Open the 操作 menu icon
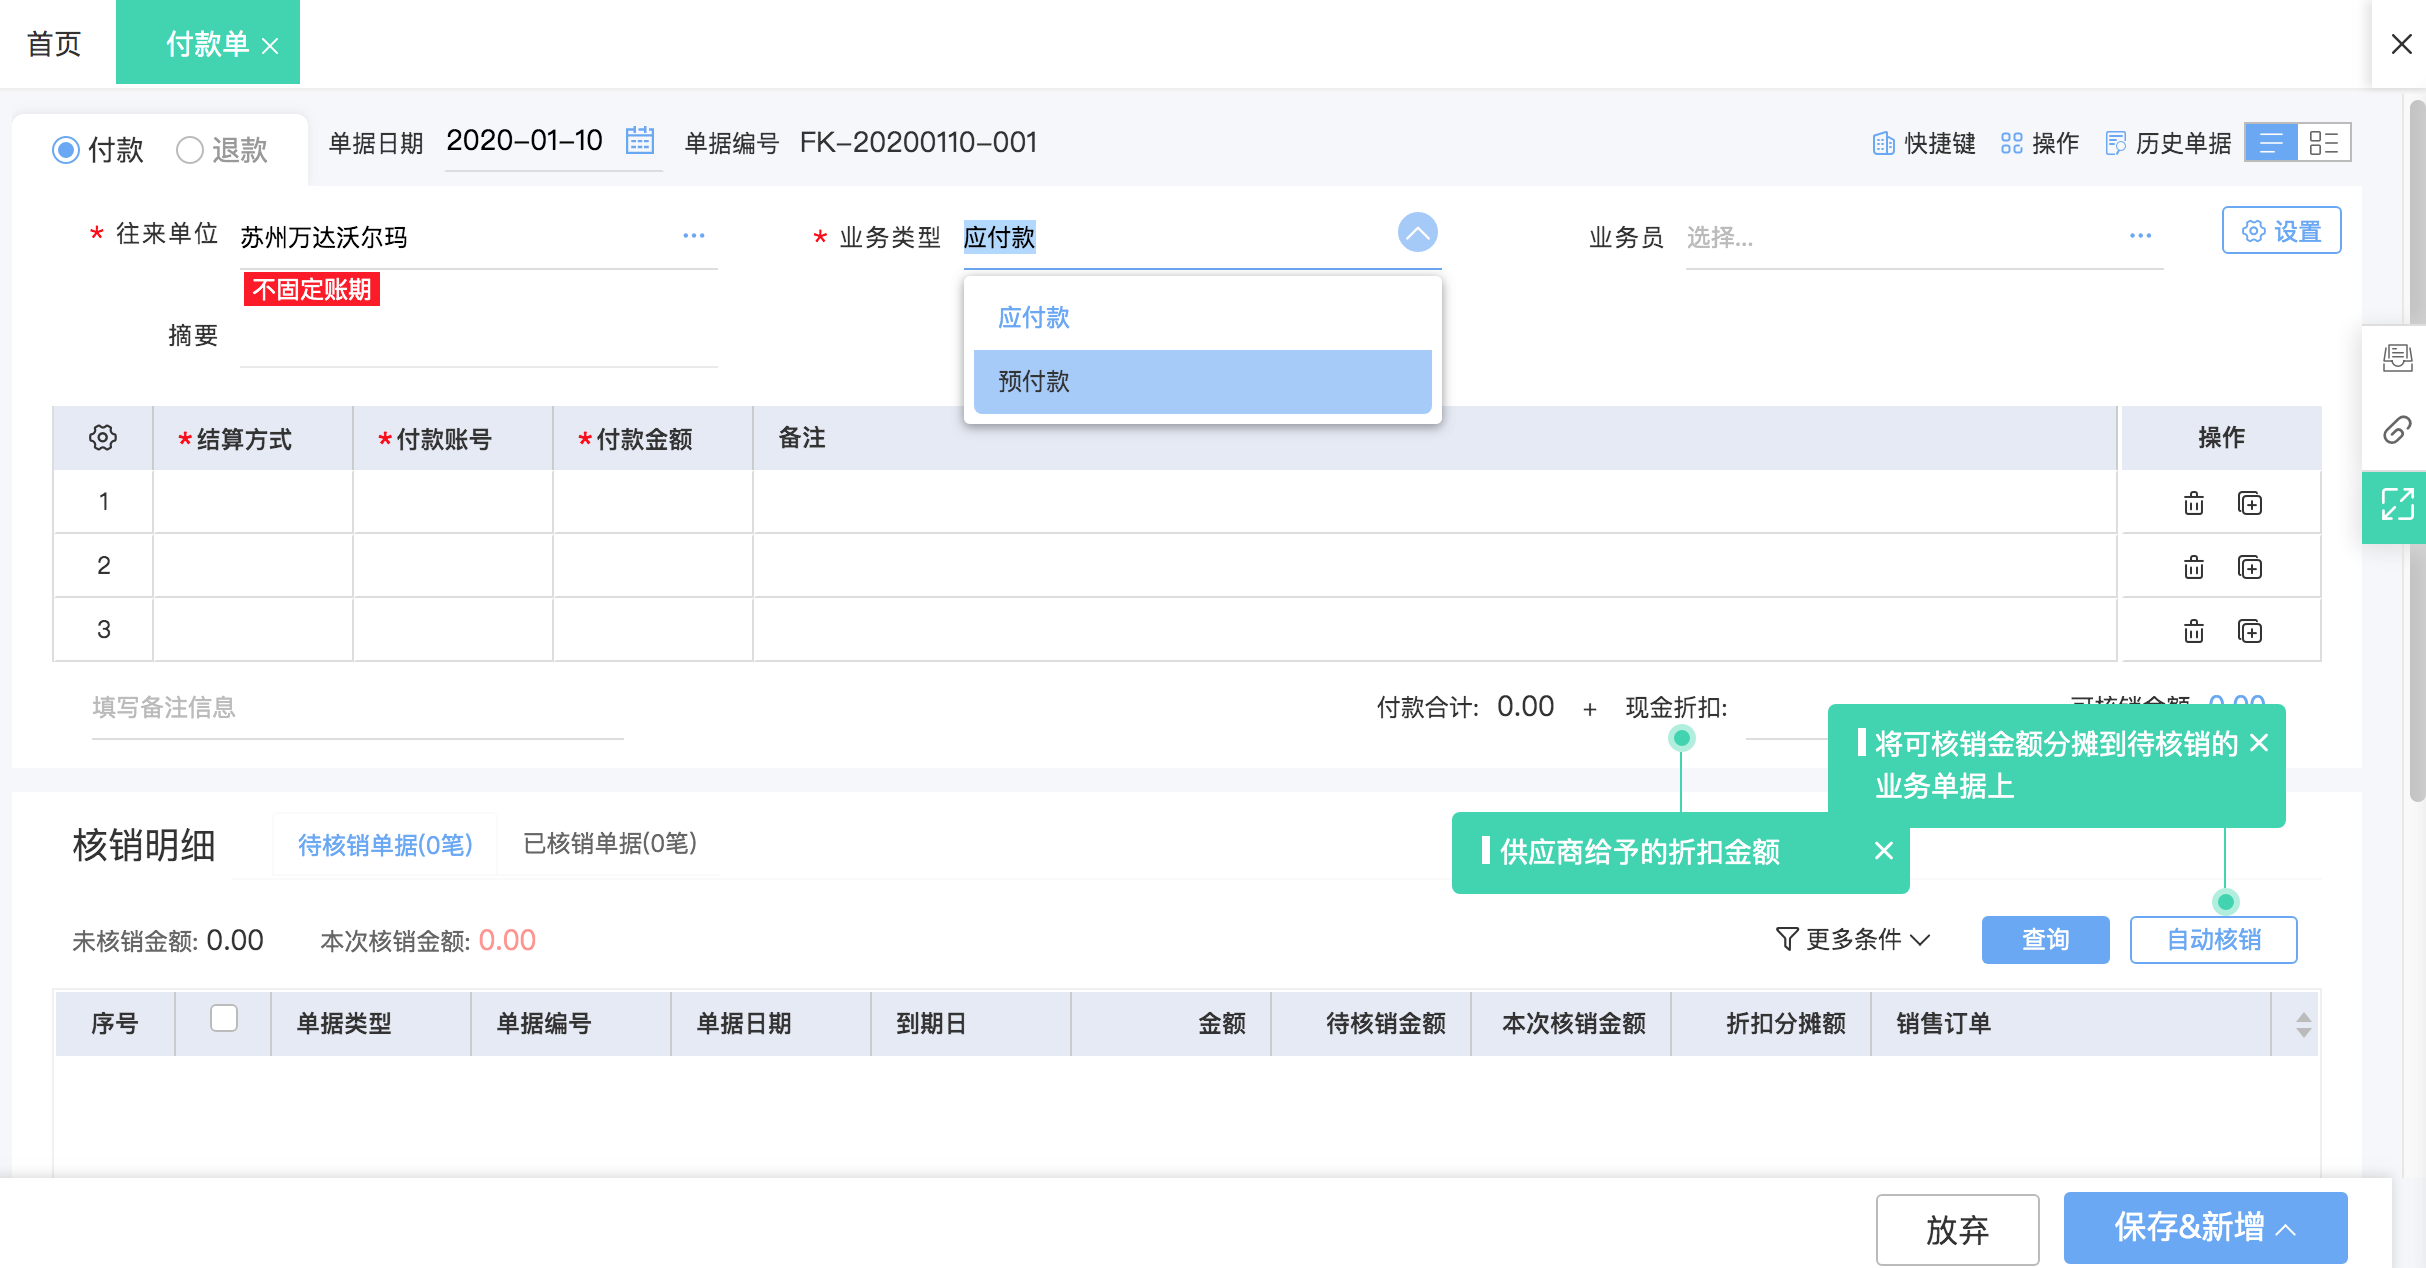Viewport: 2426px width, 1268px height. tap(2010, 143)
